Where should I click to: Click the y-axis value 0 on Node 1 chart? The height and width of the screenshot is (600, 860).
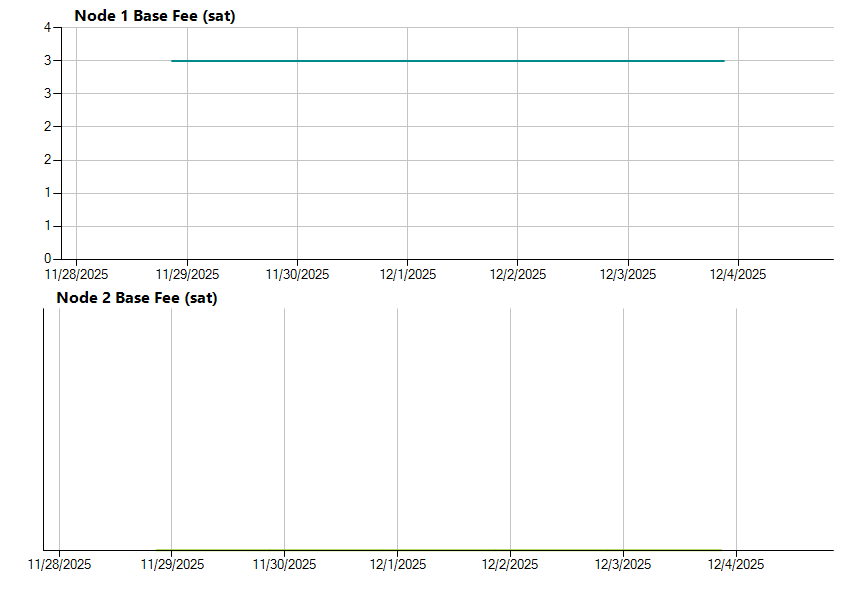(x=47, y=259)
